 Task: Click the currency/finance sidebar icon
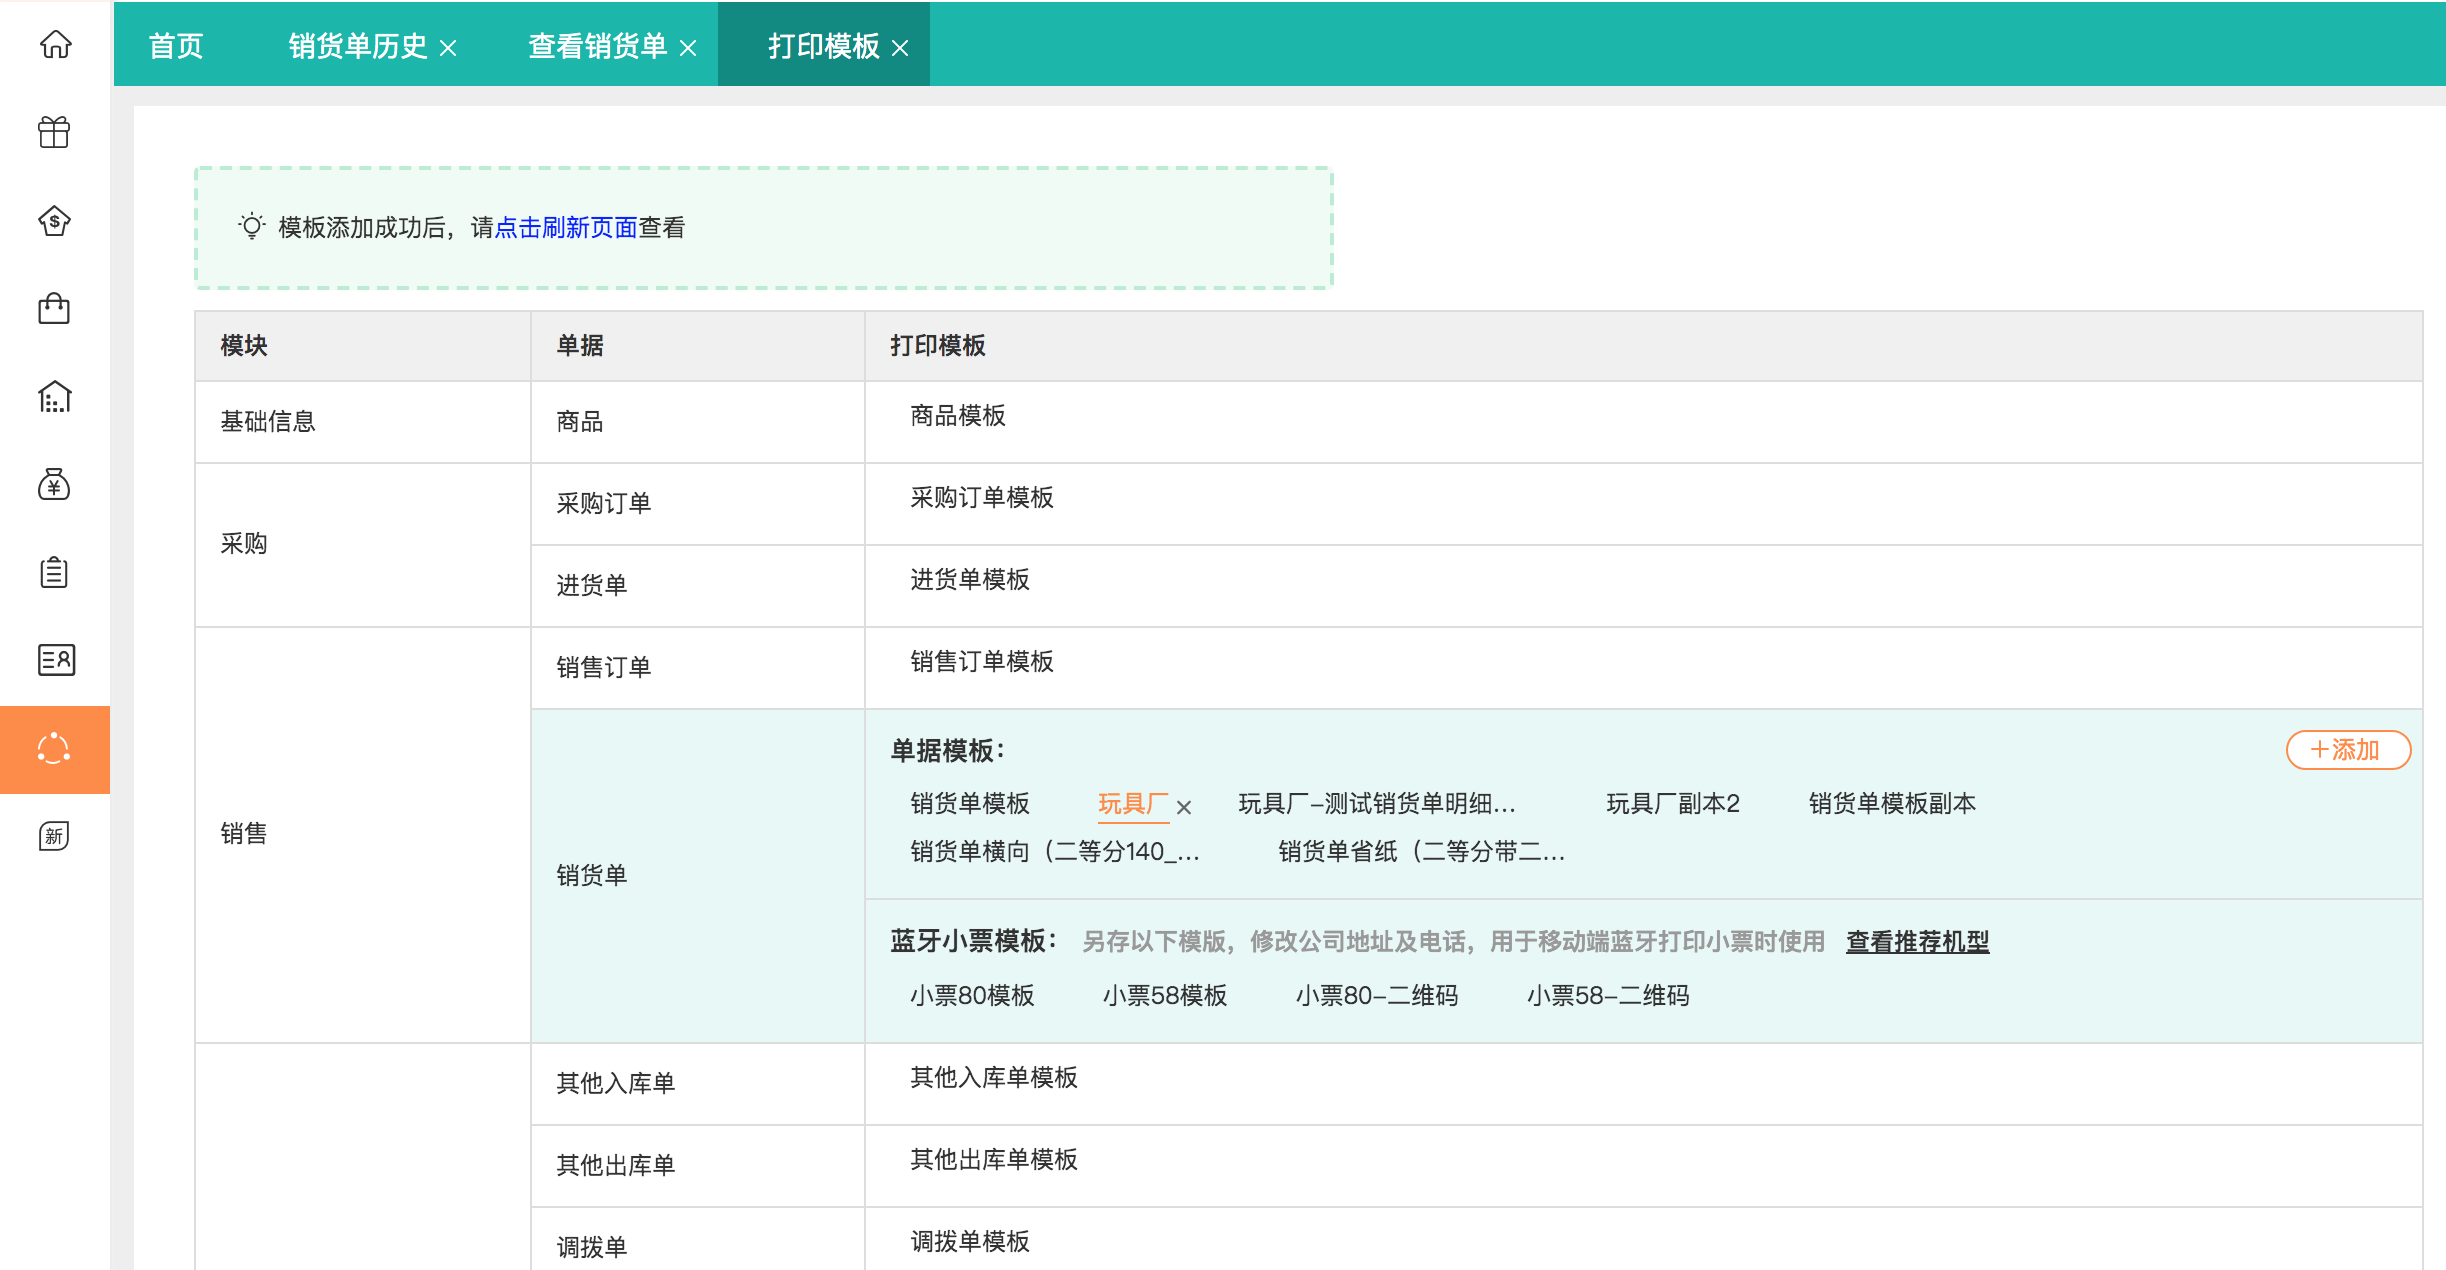(55, 484)
